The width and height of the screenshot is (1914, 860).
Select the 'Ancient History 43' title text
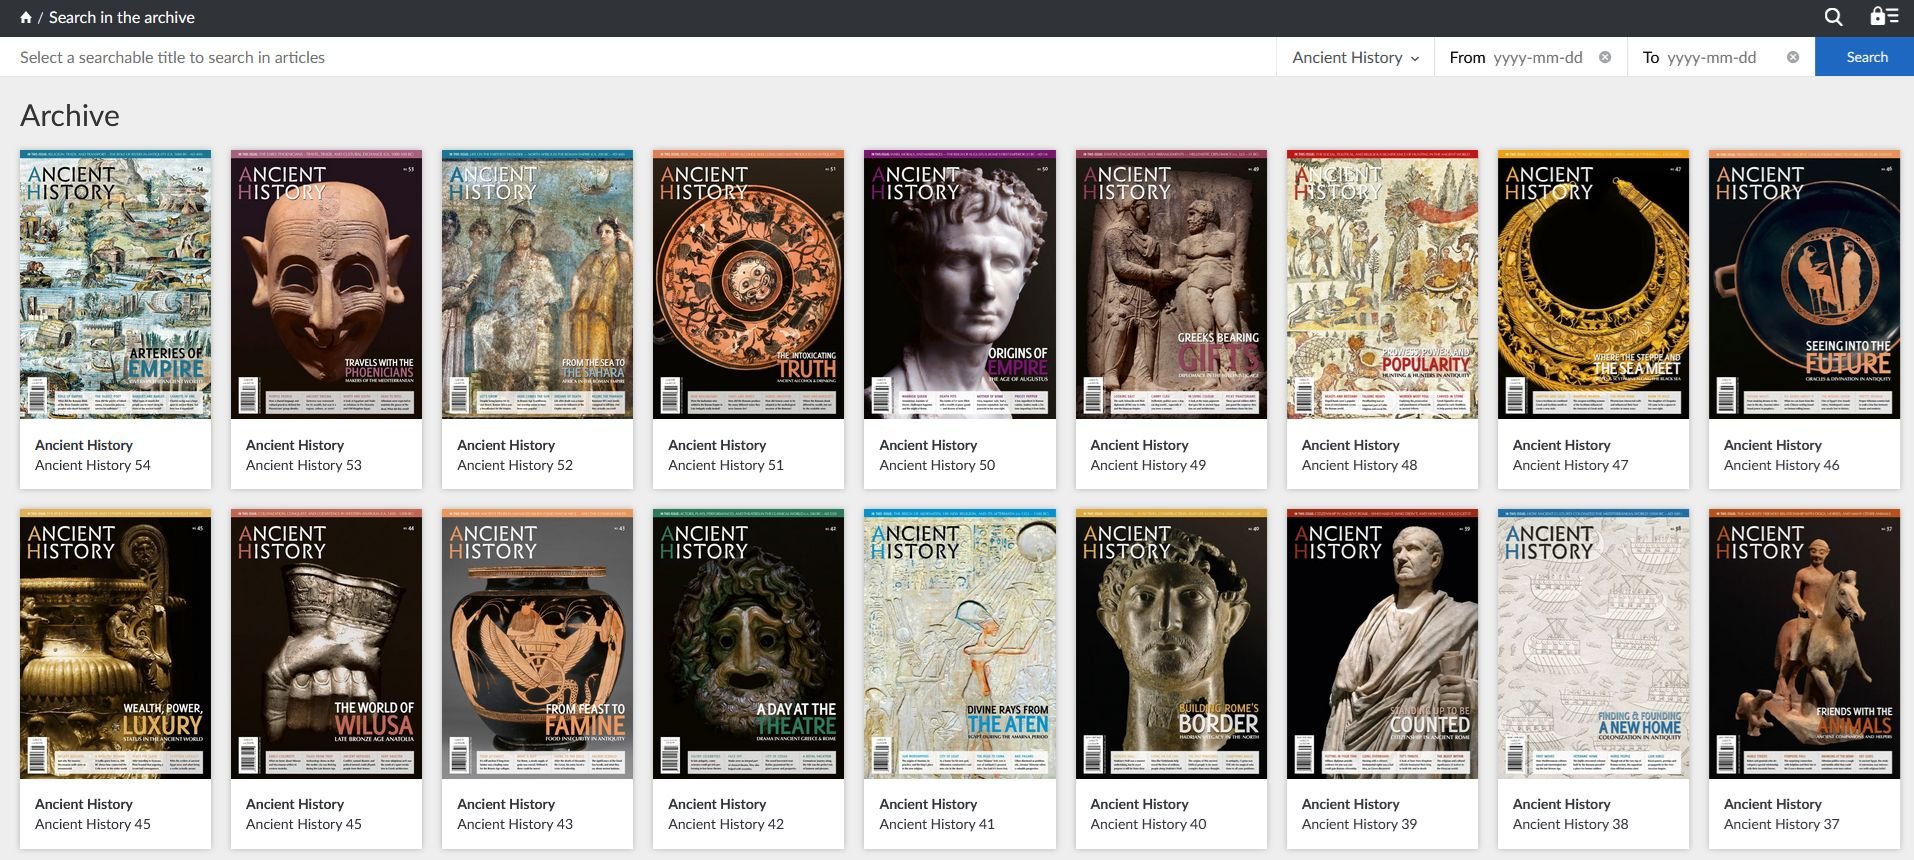click(515, 824)
